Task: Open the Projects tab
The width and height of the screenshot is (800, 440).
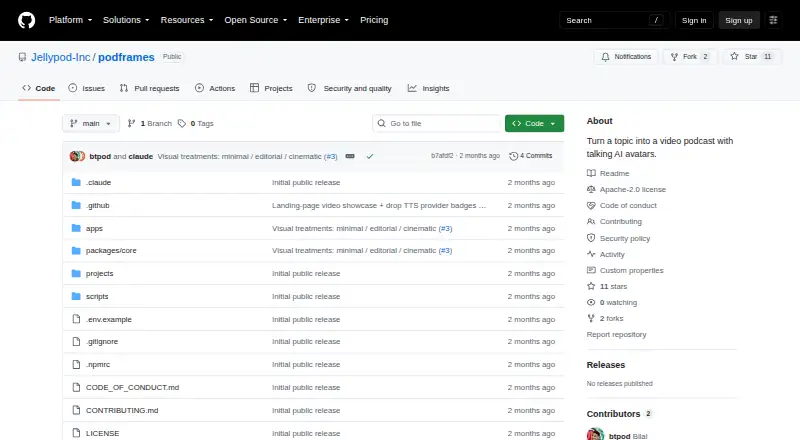Action: coord(271,88)
